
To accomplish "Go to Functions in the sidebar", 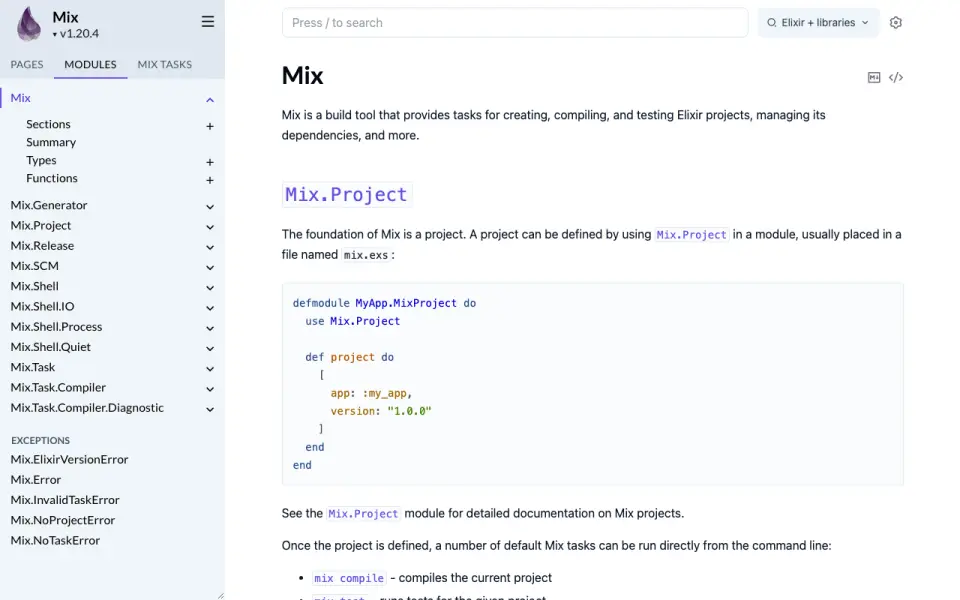I will 51,178.
